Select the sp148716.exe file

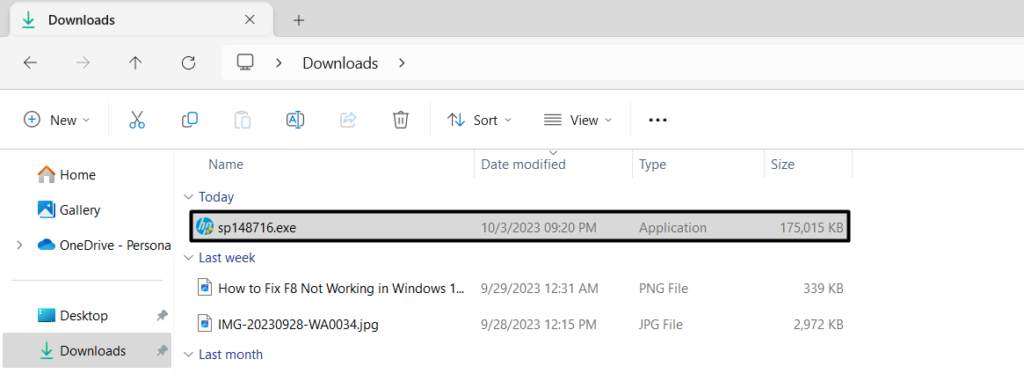(519, 227)
